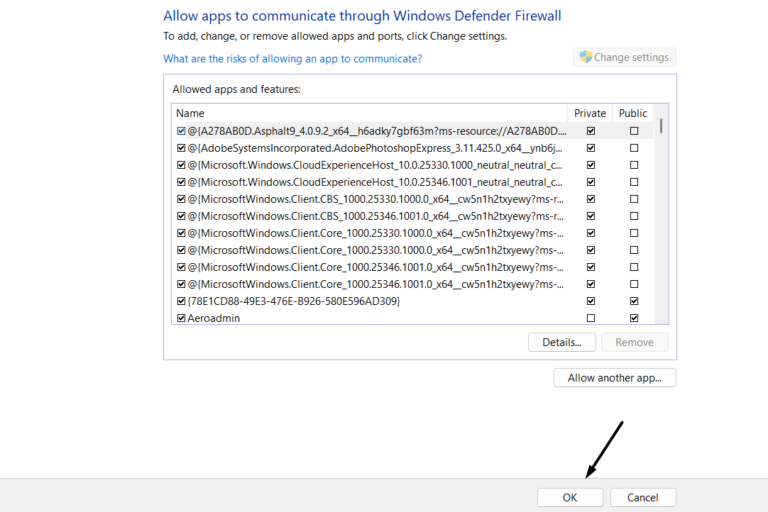Toggle Private for Client.CBS_1000.25330 row
Screen dimensions: 768x512
[591, 199]
